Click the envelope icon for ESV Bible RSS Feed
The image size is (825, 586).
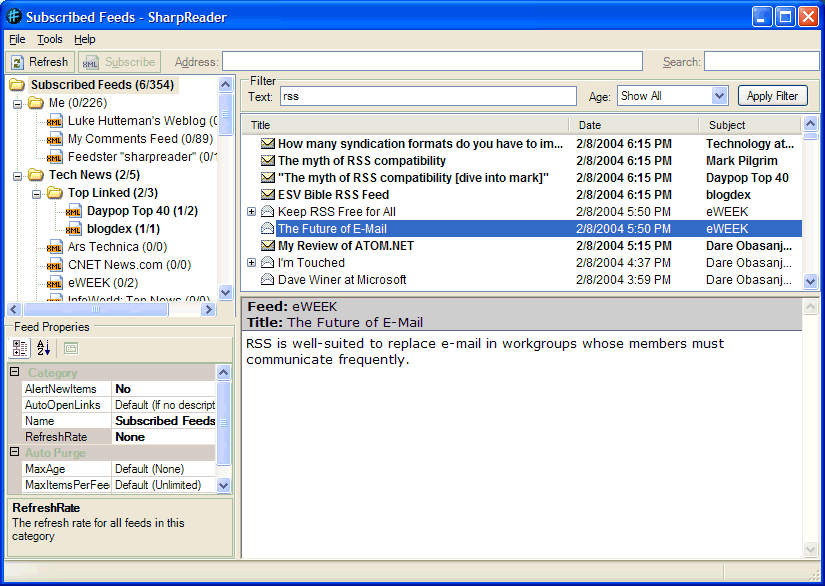(x=267, y=195)
